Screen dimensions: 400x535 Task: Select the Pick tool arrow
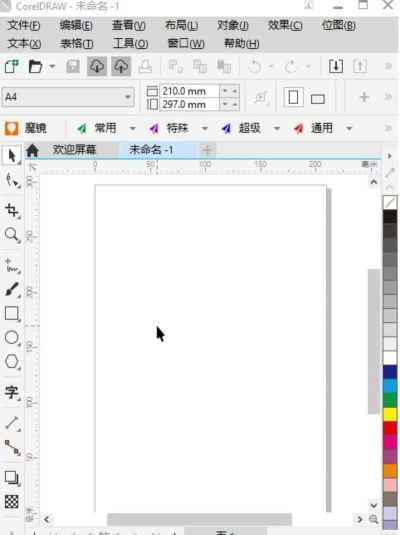(x=12, y=155)
